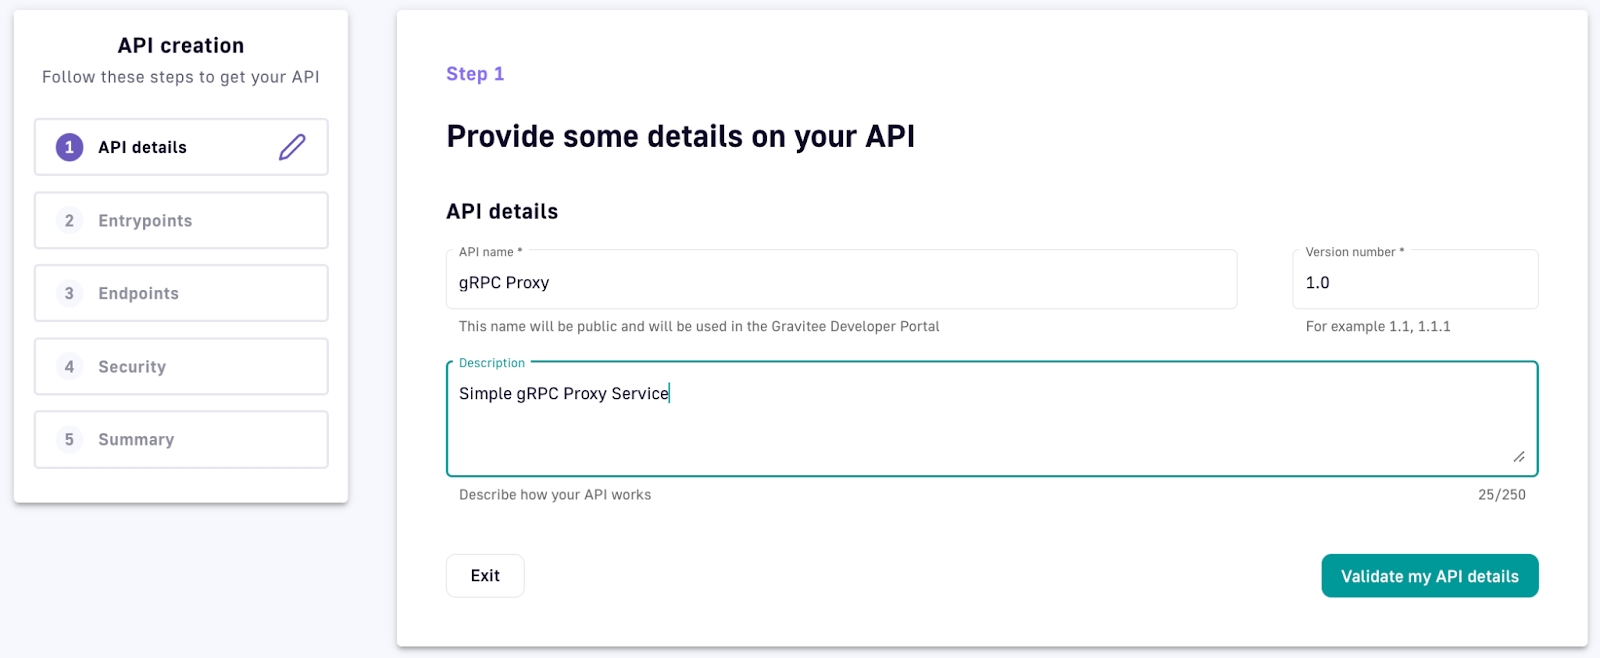This screenshot has height=658, width=1600.
Task: Click the Description box resize handle
Action: (x=1518, y=457)
